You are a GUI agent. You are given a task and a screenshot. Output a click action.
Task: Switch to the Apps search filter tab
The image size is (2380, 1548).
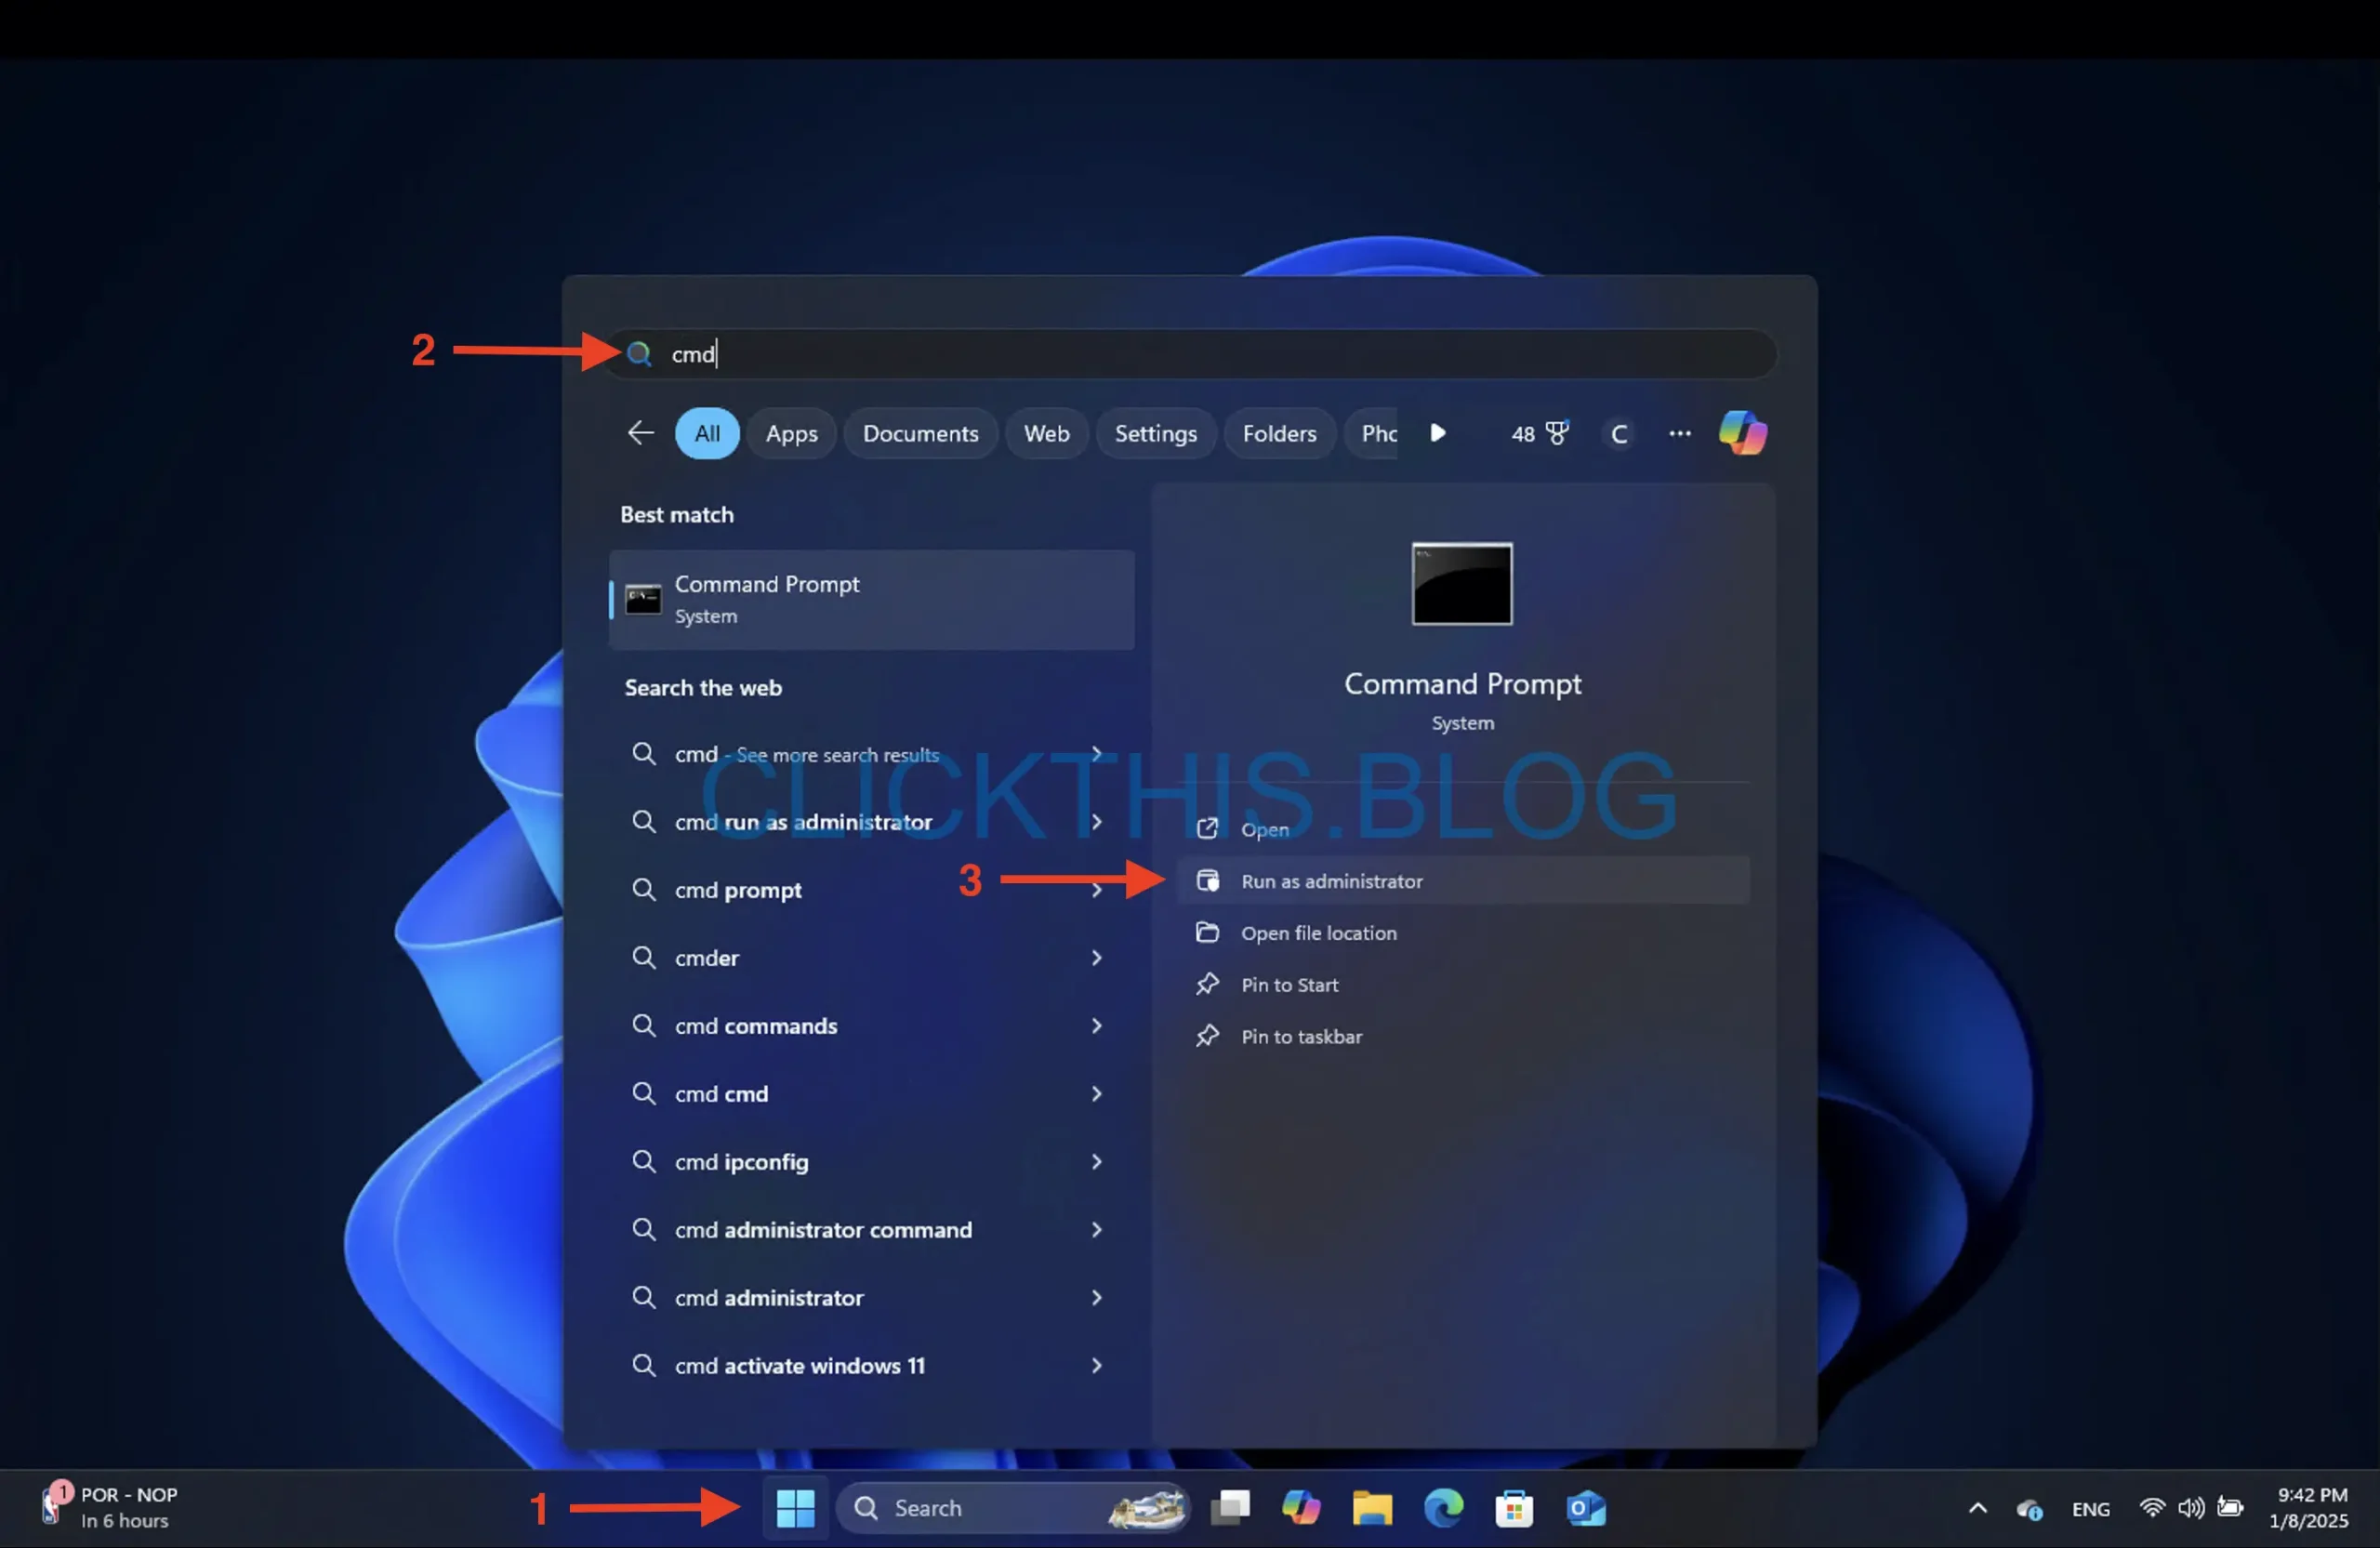pos(789,430)
